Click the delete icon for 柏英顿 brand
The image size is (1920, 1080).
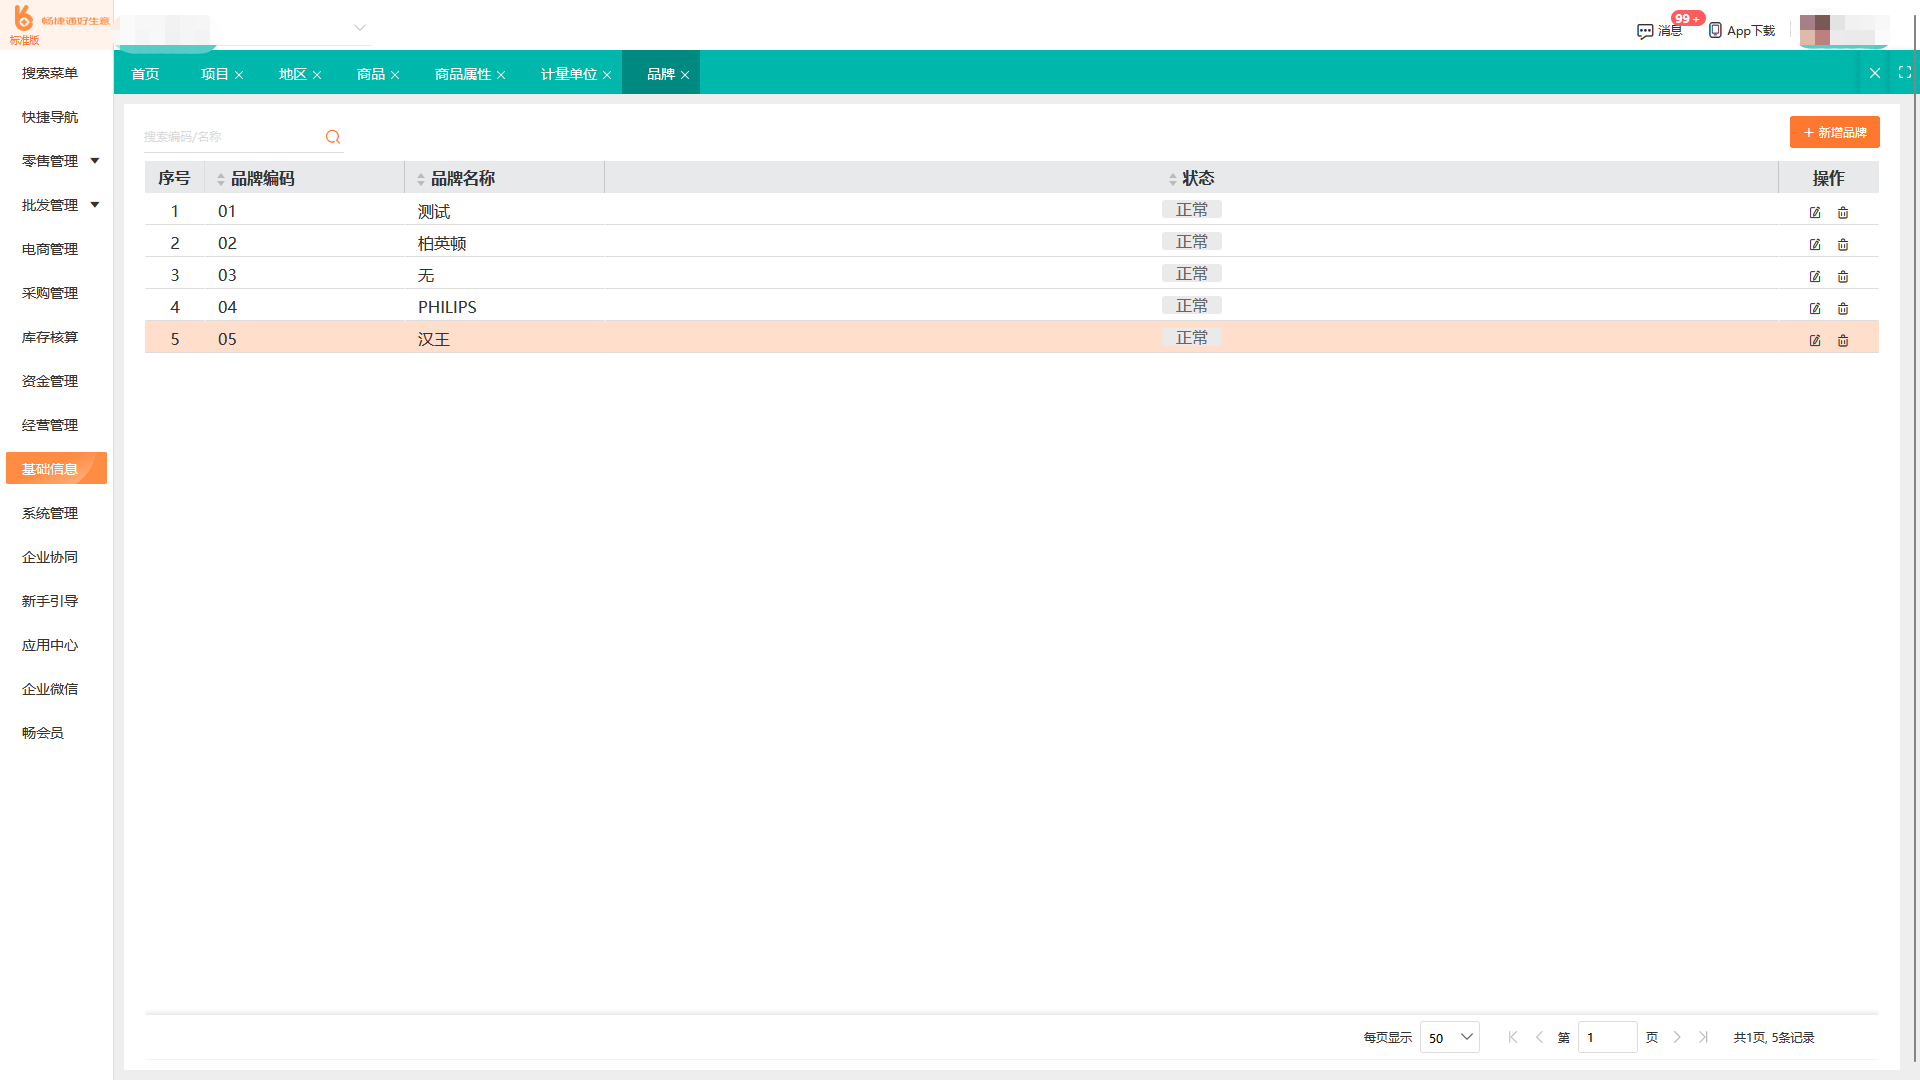pyautogui.click(x=1844, y=243)
